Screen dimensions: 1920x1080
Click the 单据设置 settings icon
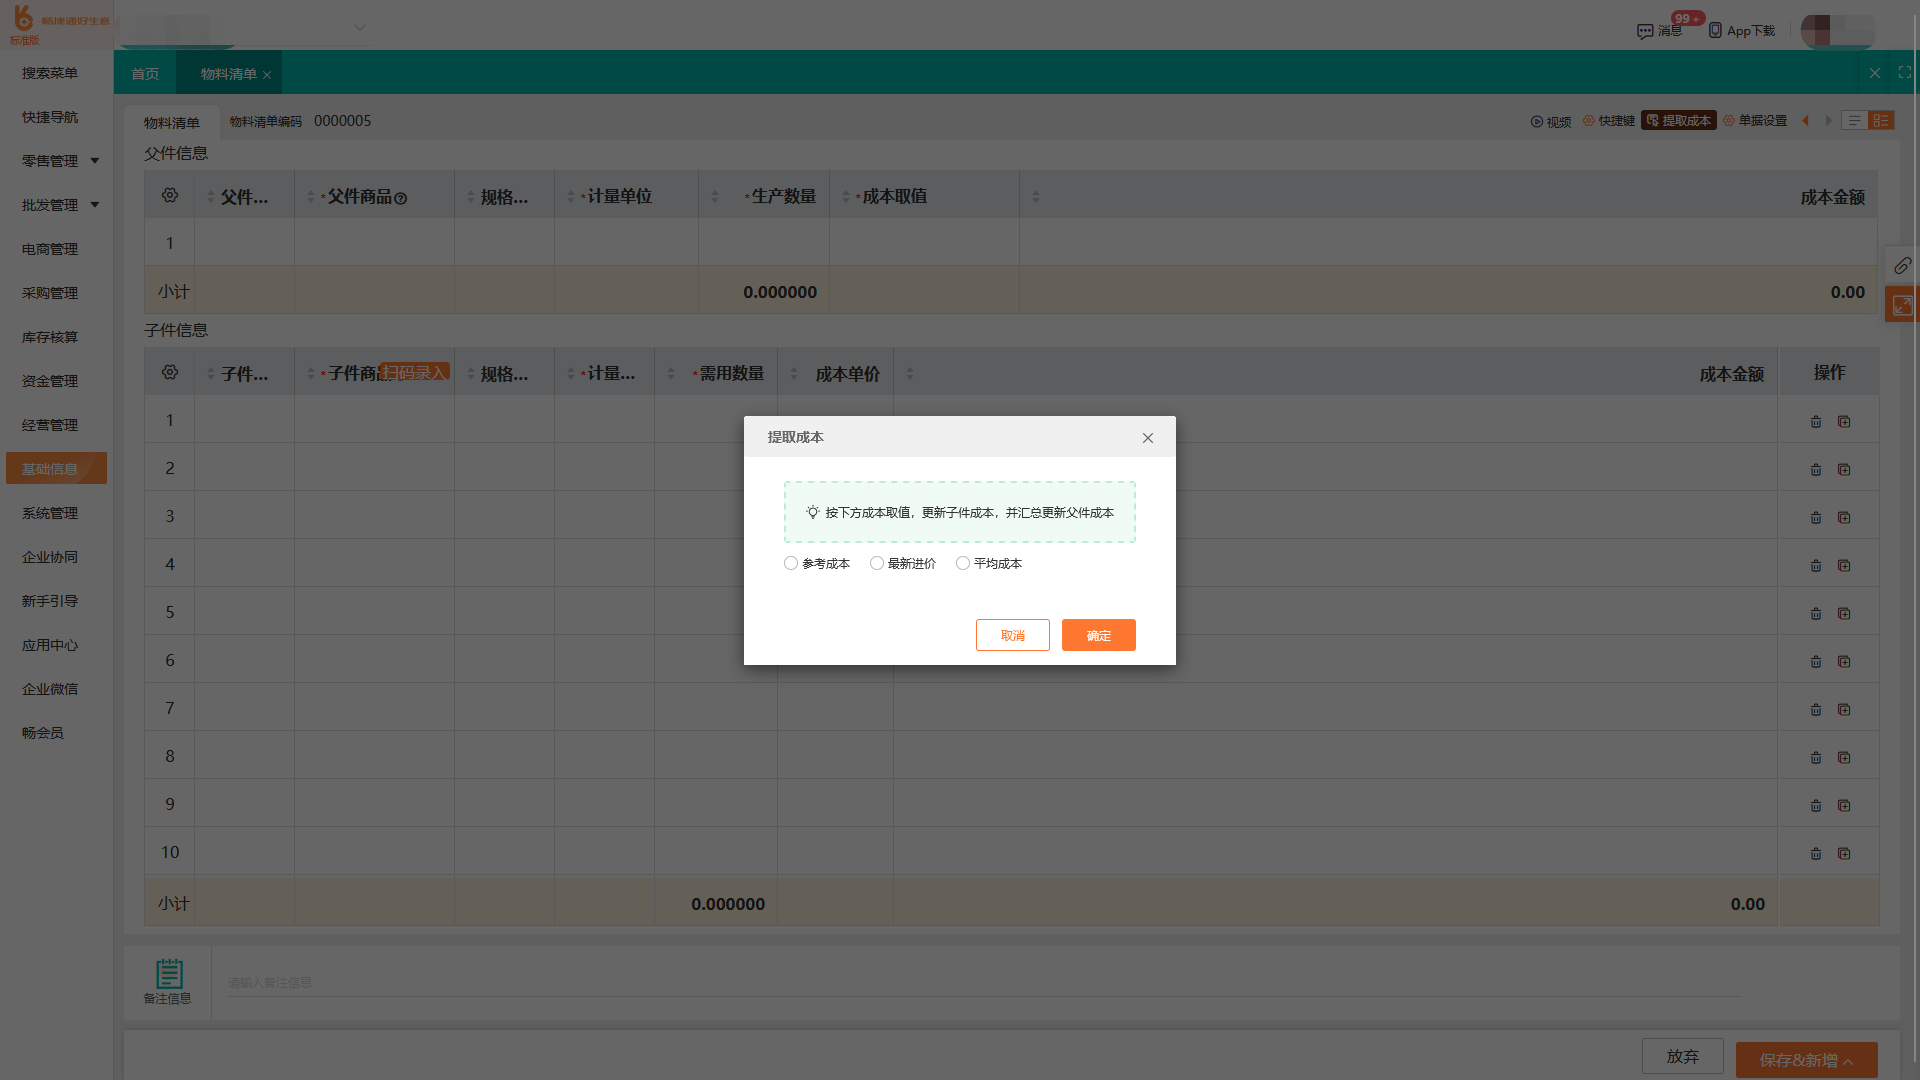(1730, 121)
